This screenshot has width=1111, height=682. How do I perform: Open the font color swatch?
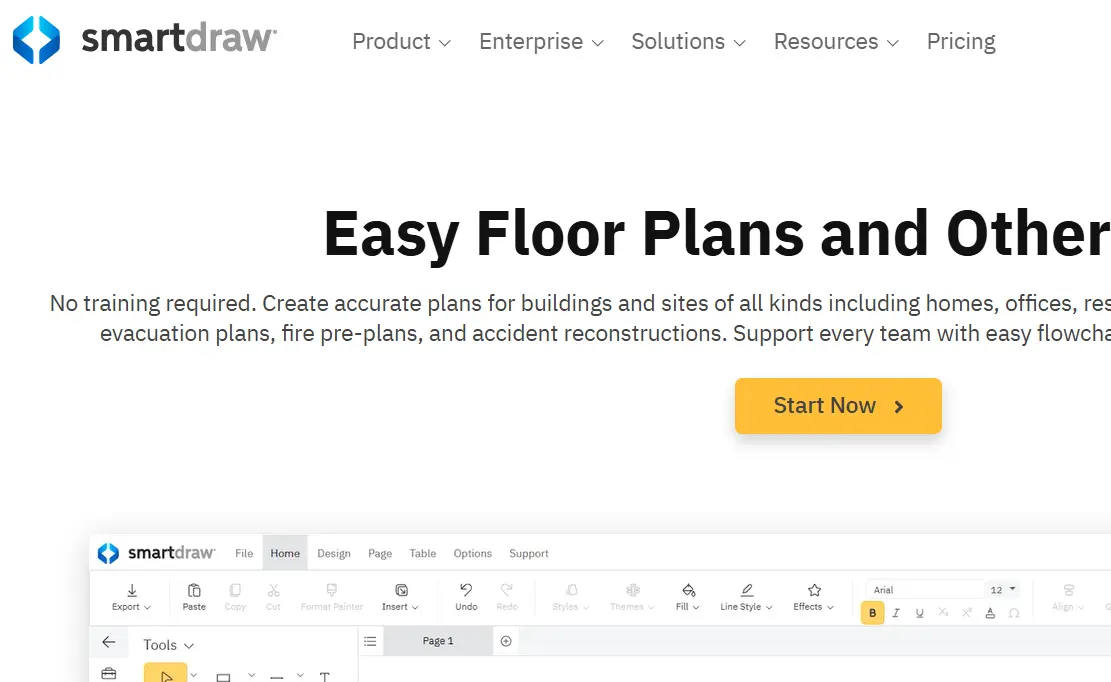click(x=990, y=613)
